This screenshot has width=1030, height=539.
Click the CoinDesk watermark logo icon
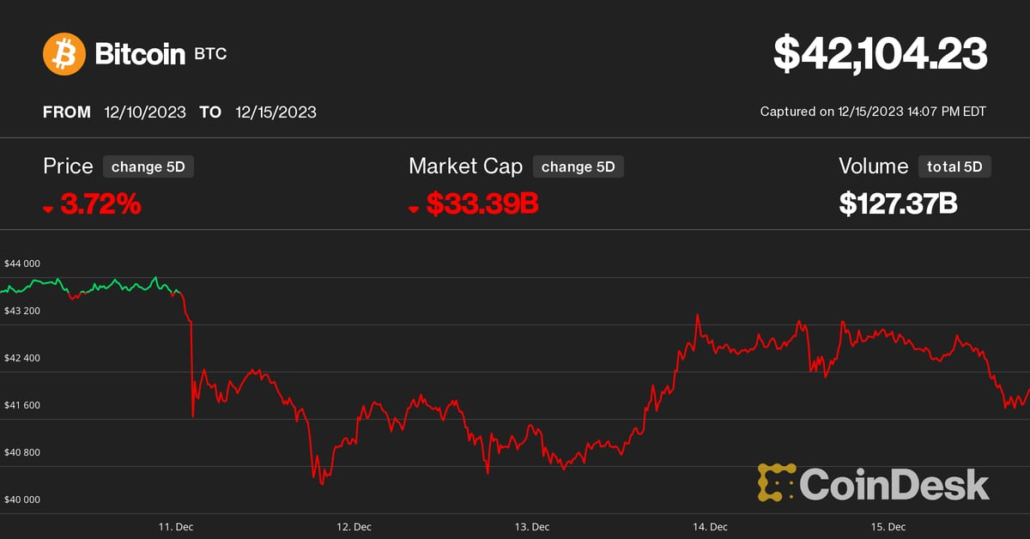(x=776, y=483)
